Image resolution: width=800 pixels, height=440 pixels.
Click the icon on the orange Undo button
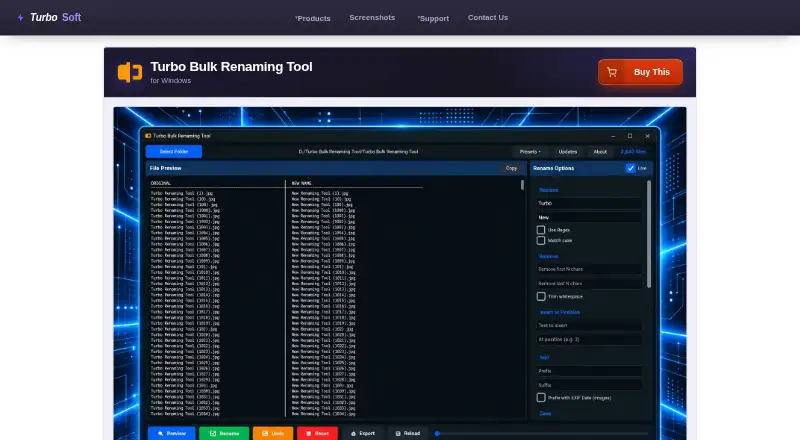coord(265,433)
